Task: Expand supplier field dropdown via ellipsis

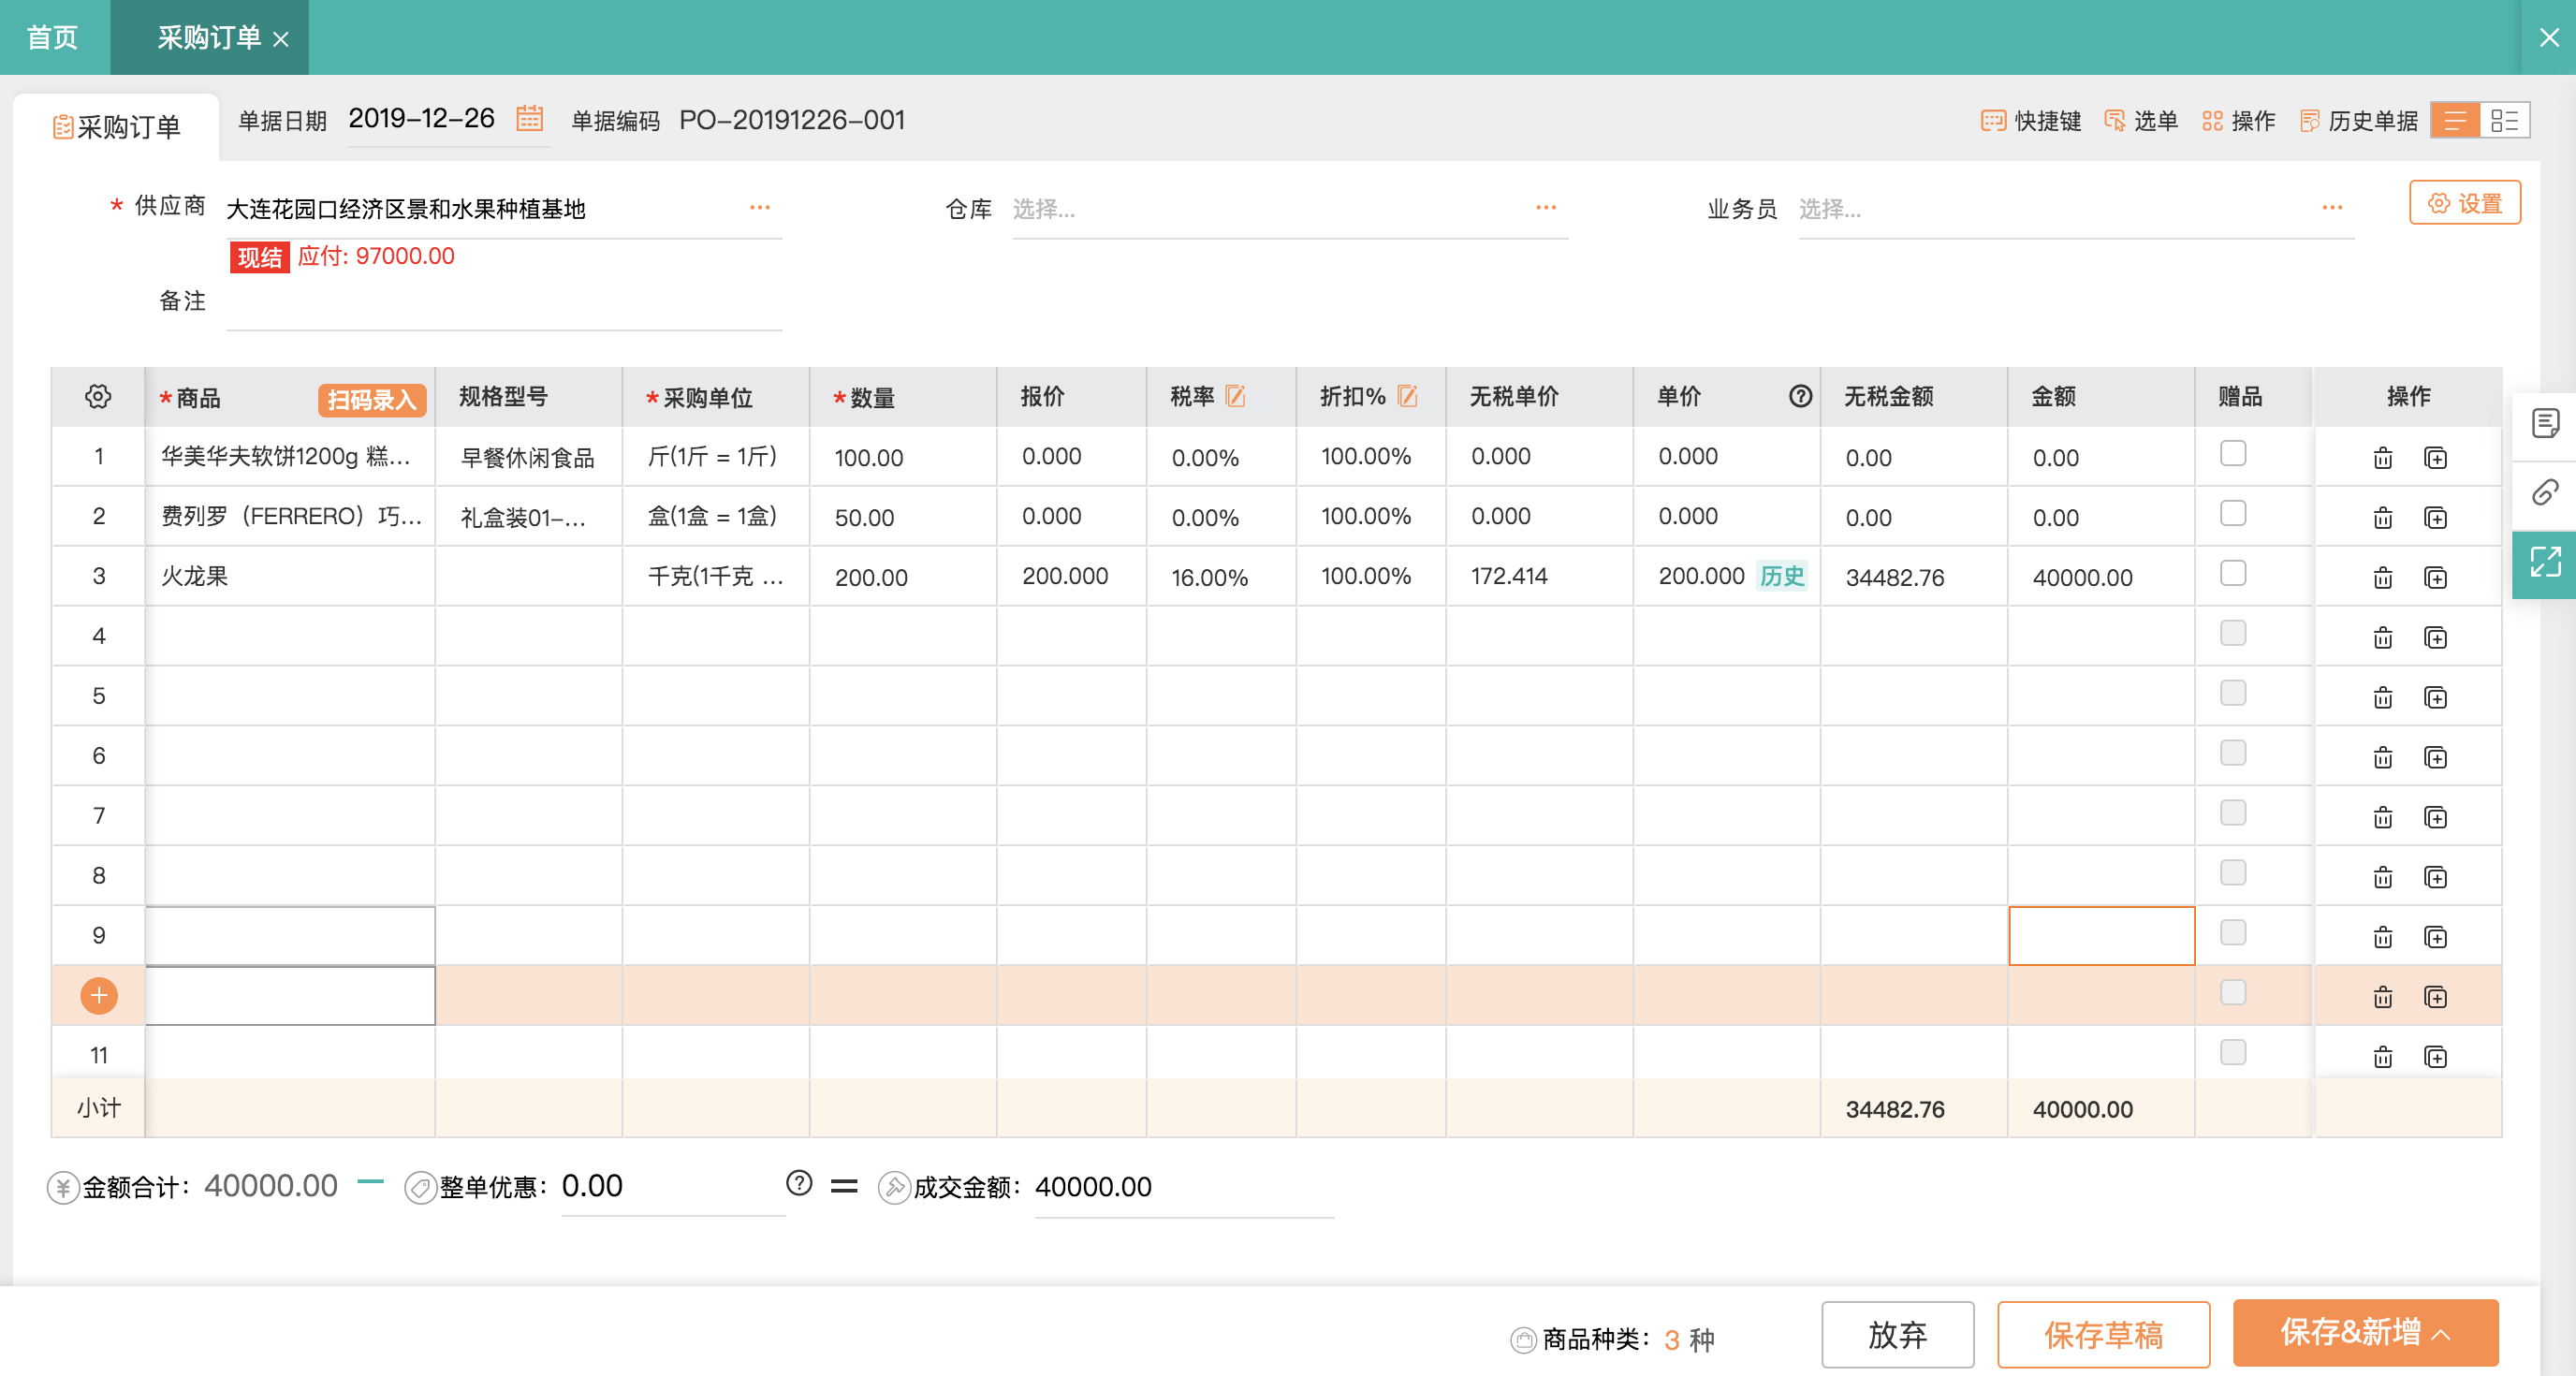Action: [762, 210]
